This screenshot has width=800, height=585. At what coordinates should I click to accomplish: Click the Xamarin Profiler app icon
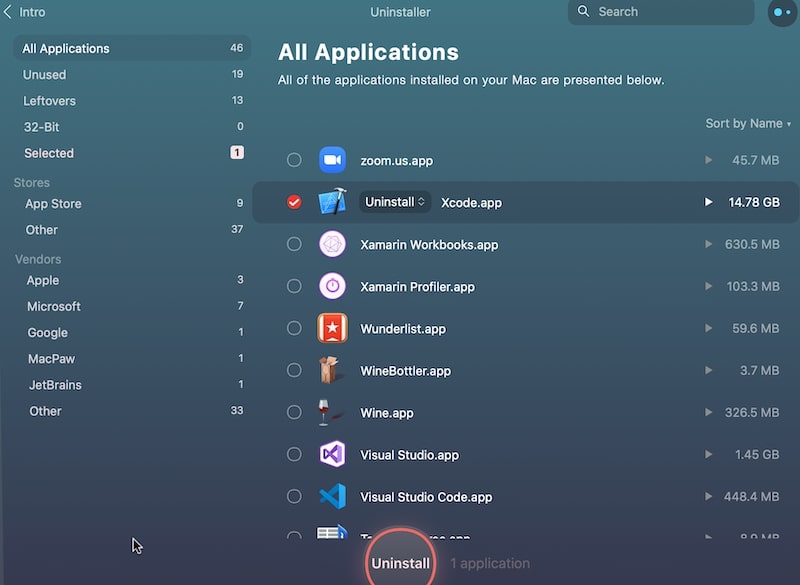(x=332, y=286)
